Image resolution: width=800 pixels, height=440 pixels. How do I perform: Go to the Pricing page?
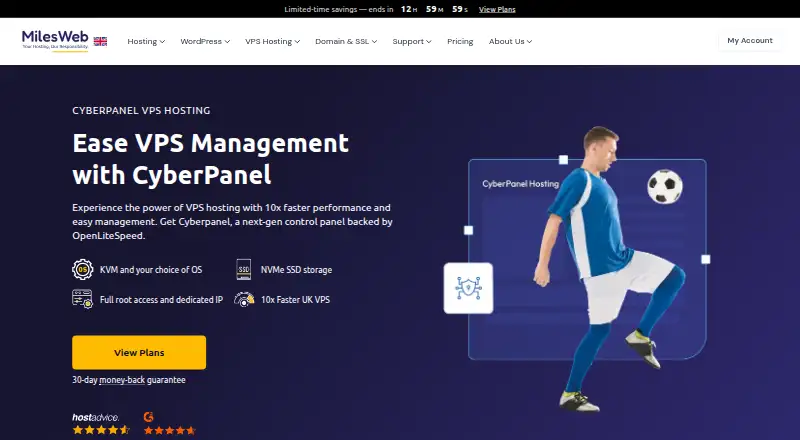pos(460,41)
